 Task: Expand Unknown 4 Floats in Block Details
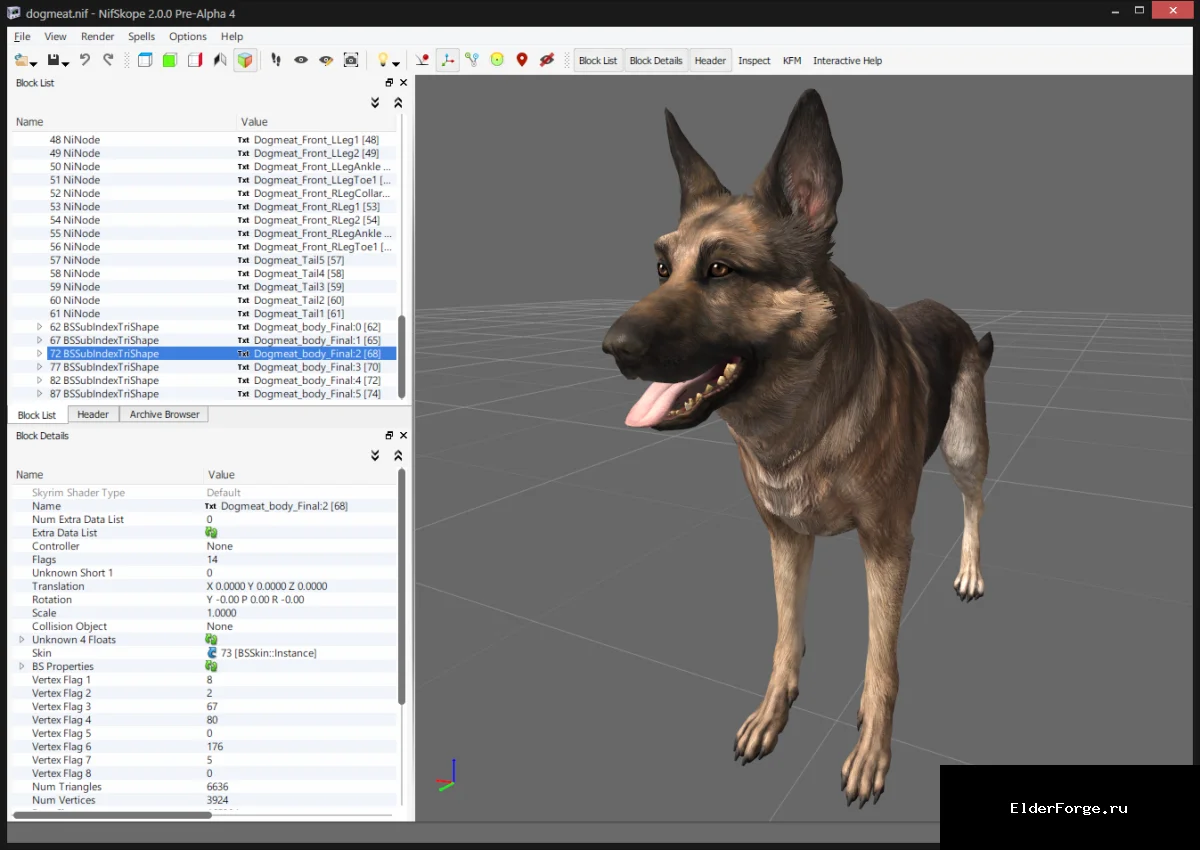[x=20, y=639]
